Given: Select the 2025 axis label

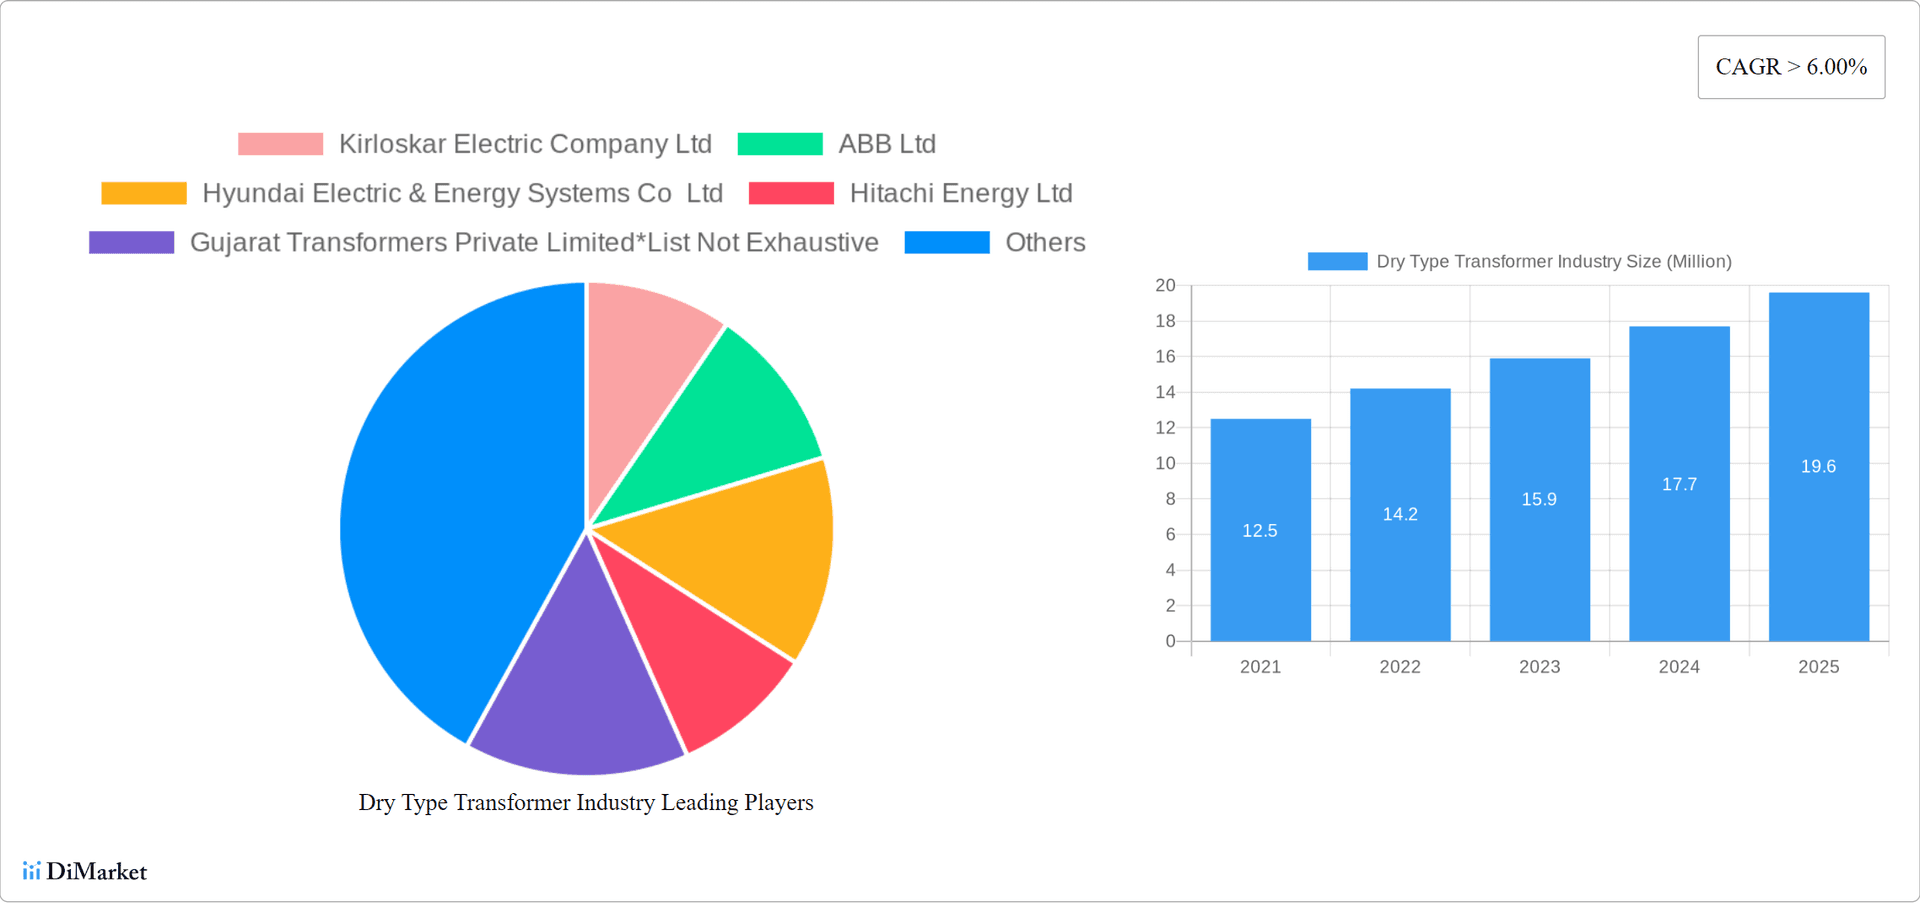Looking at the screenshot, I should point(1818,666).
